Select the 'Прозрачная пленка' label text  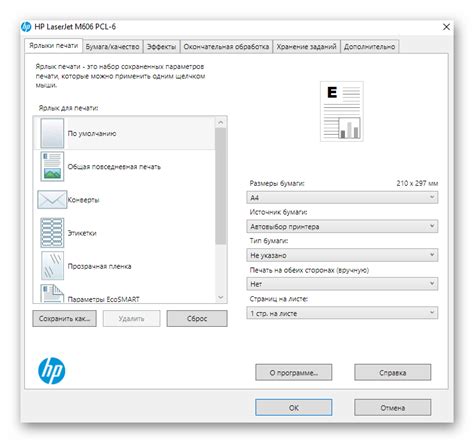(x=99, y=266)
